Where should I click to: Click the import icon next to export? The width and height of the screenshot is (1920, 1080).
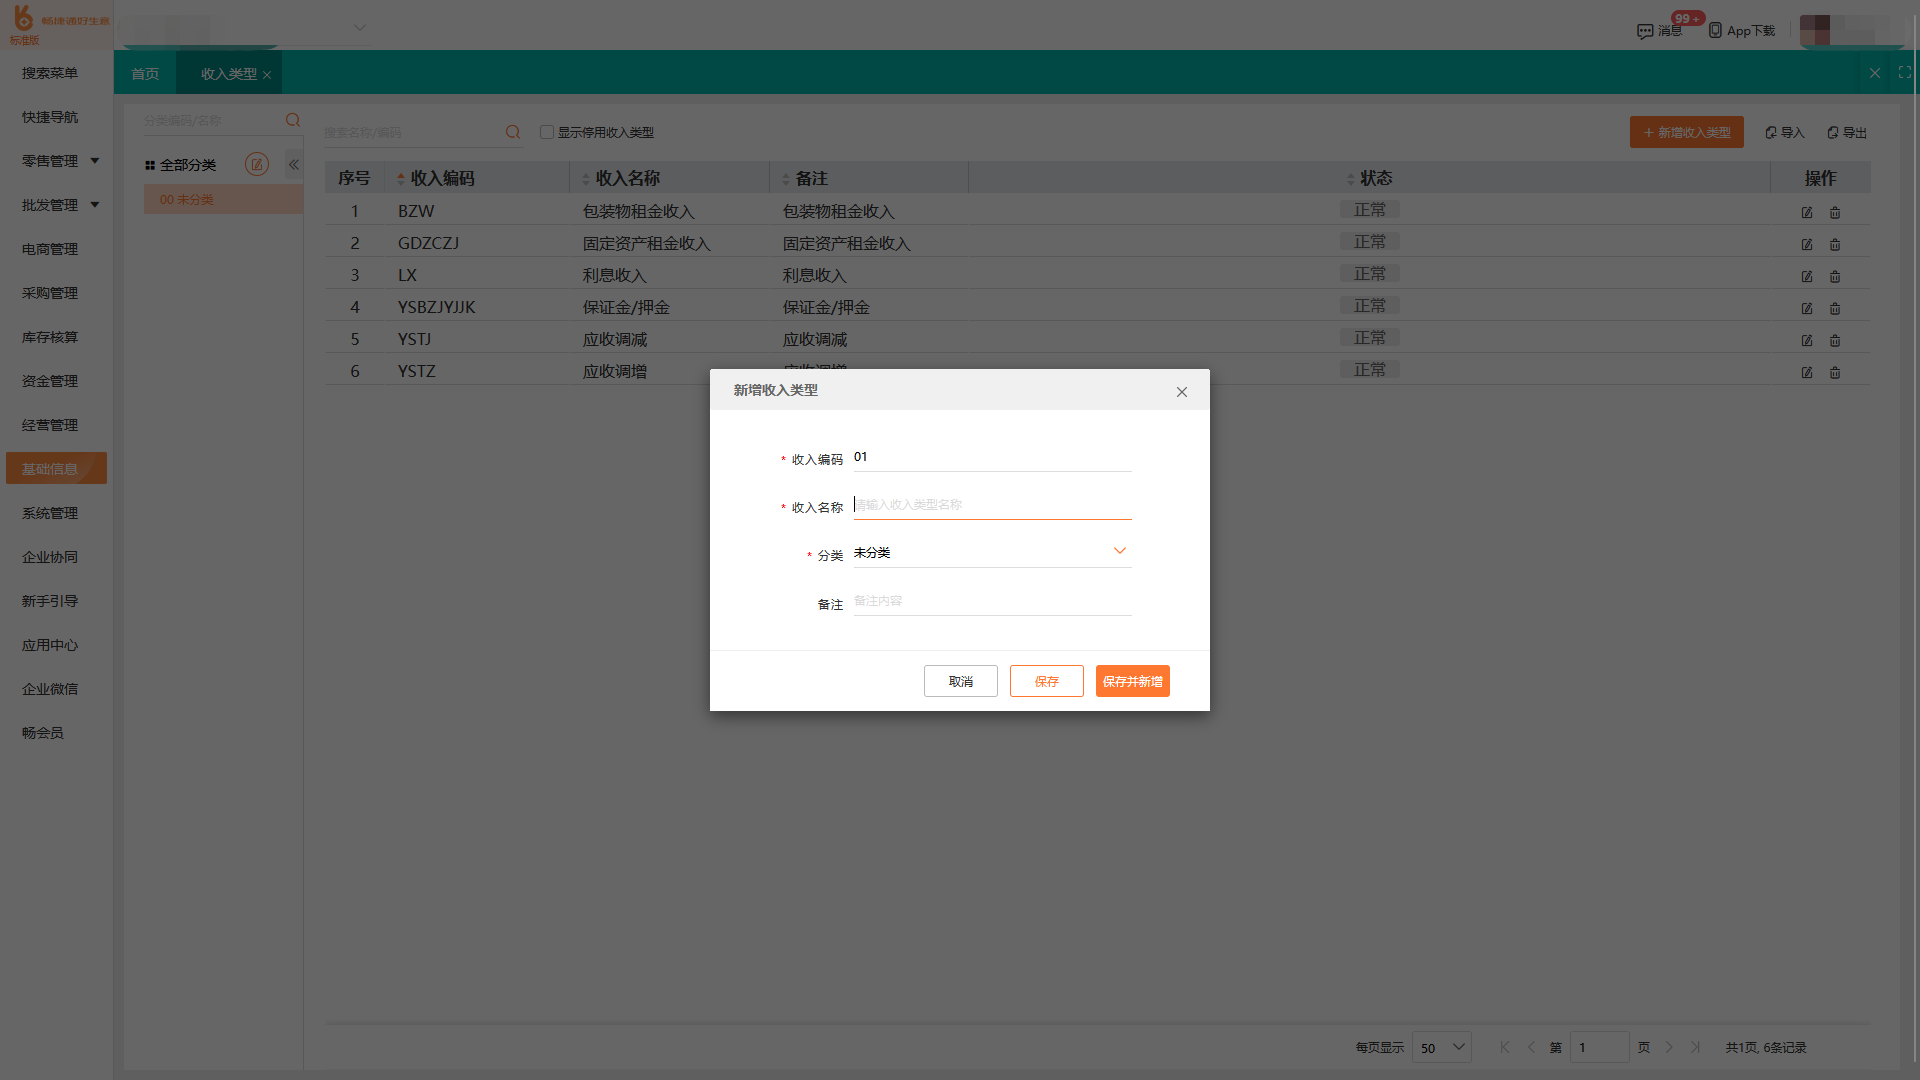click(x=1784, y=132)
